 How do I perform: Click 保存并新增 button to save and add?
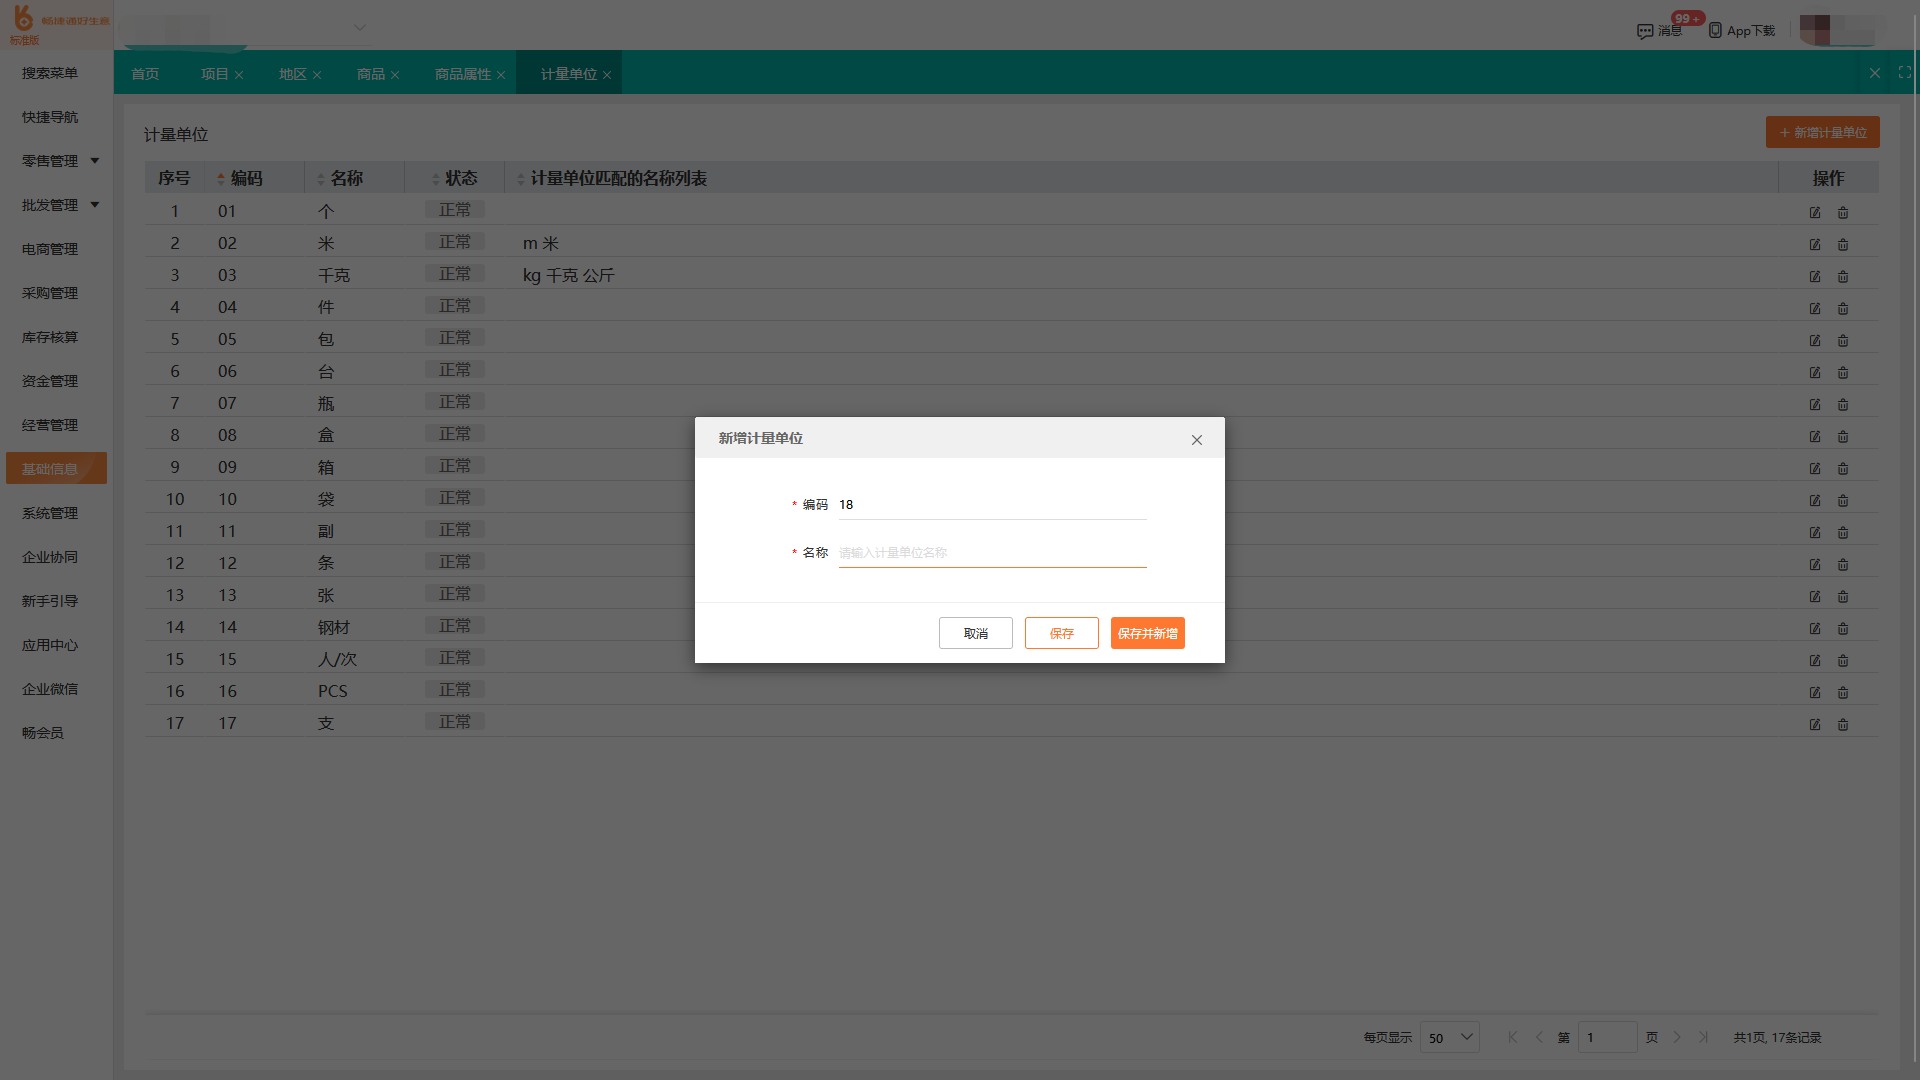click(1147, 633)
